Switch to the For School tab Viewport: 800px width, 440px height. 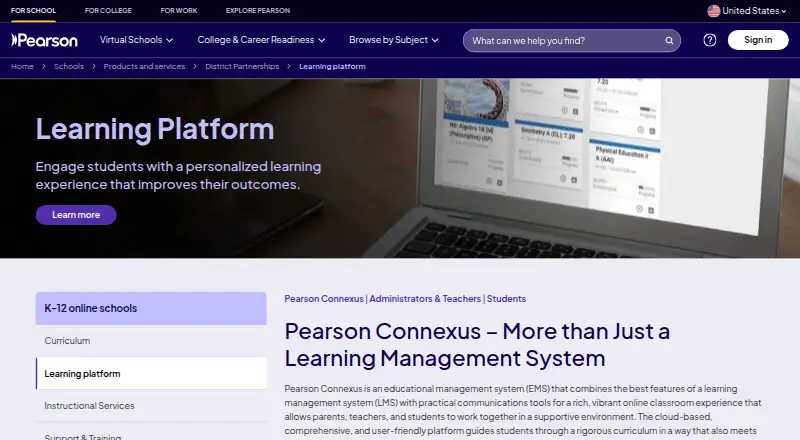pyautogui.click(x=33, y=10)
